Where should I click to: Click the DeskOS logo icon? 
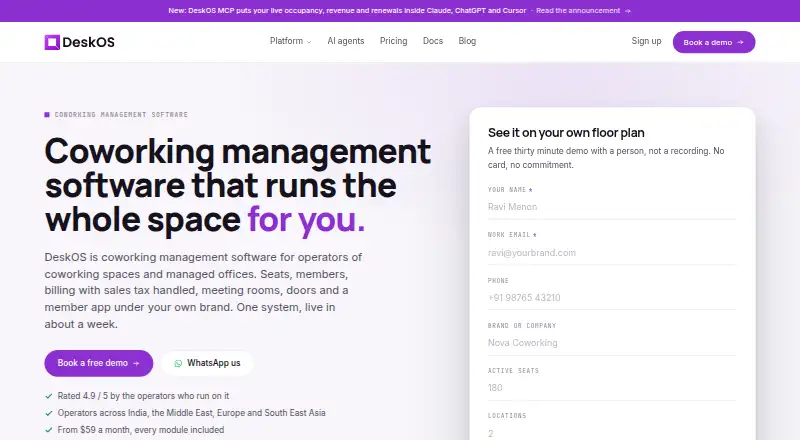(x=52, y=42)
